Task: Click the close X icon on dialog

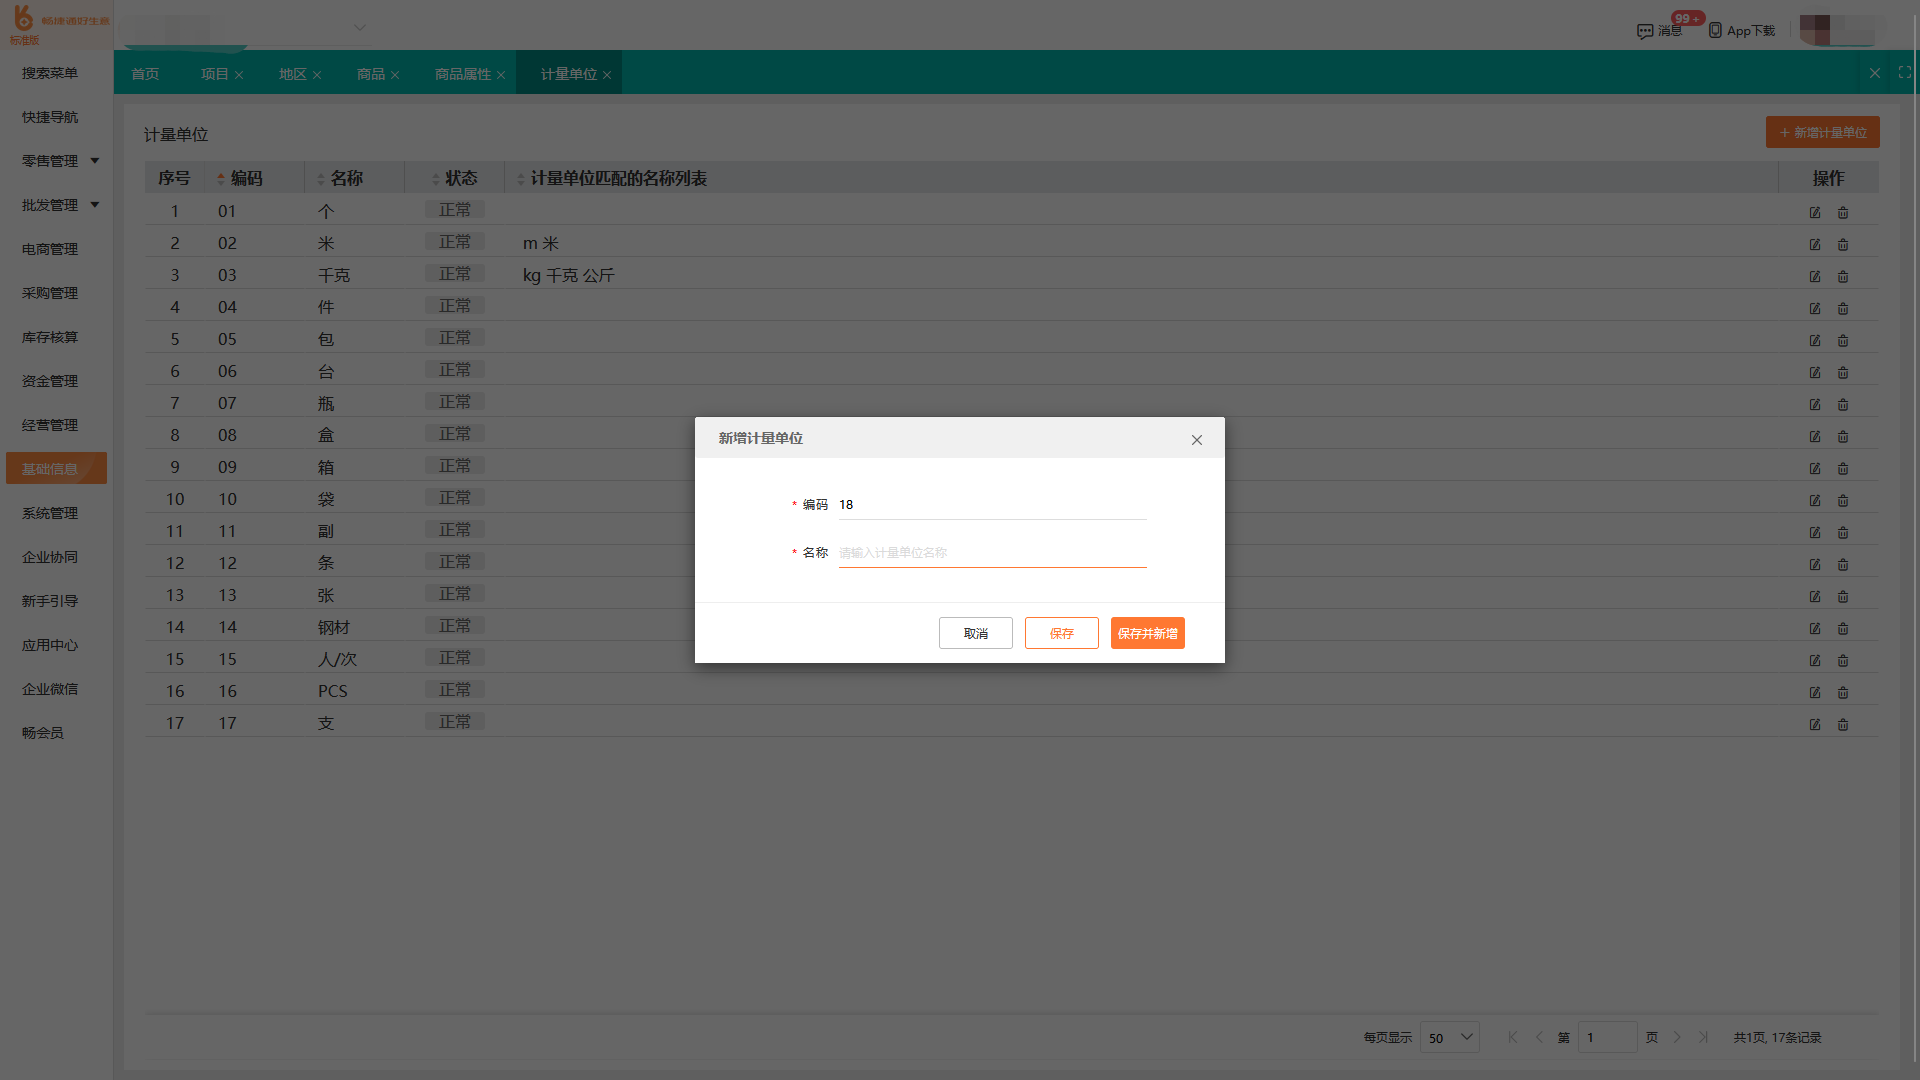Action: [1196, 439]
